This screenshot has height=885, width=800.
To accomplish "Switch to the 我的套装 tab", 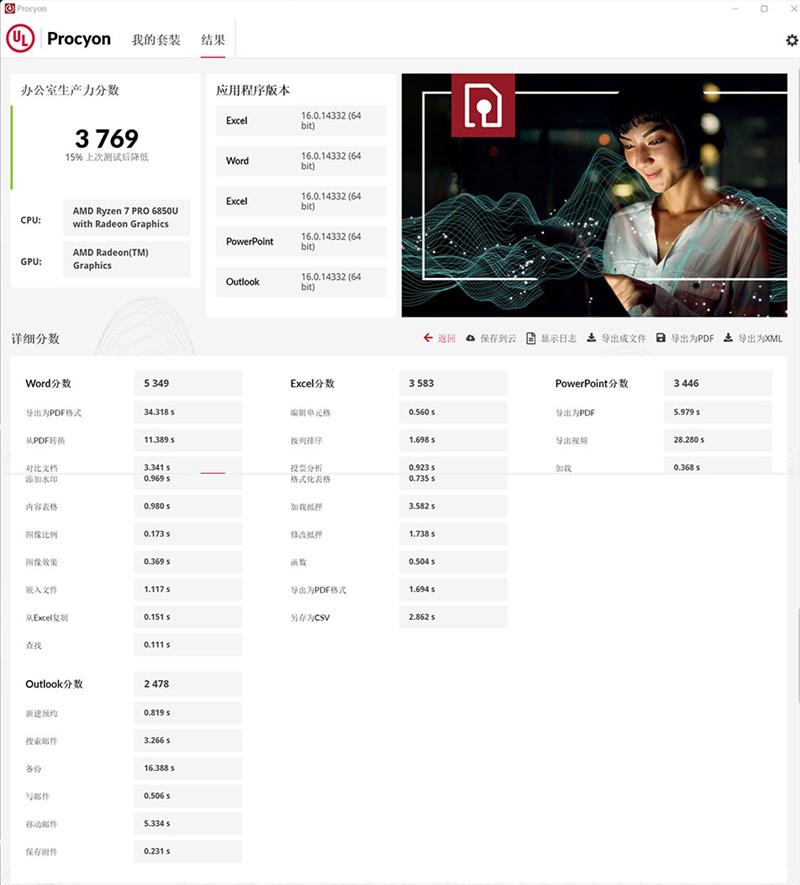I will (156, 40).
